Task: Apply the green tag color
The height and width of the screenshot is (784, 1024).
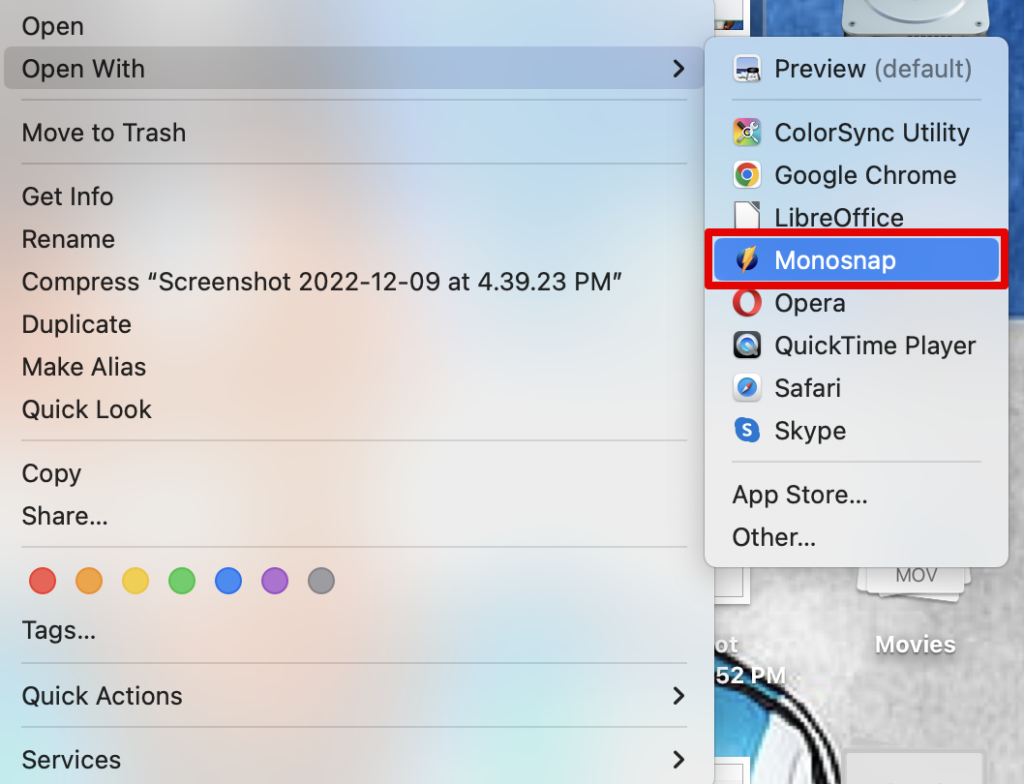Action: (x=182, y=581)
